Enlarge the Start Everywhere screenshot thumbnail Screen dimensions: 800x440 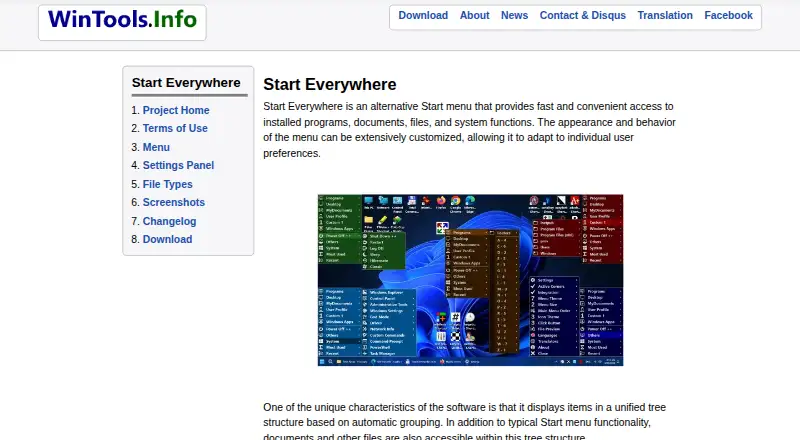tap(470, 280)
